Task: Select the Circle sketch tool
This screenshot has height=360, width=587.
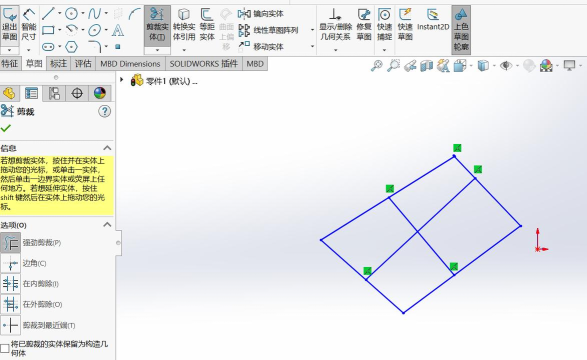Action: [71, 14]
